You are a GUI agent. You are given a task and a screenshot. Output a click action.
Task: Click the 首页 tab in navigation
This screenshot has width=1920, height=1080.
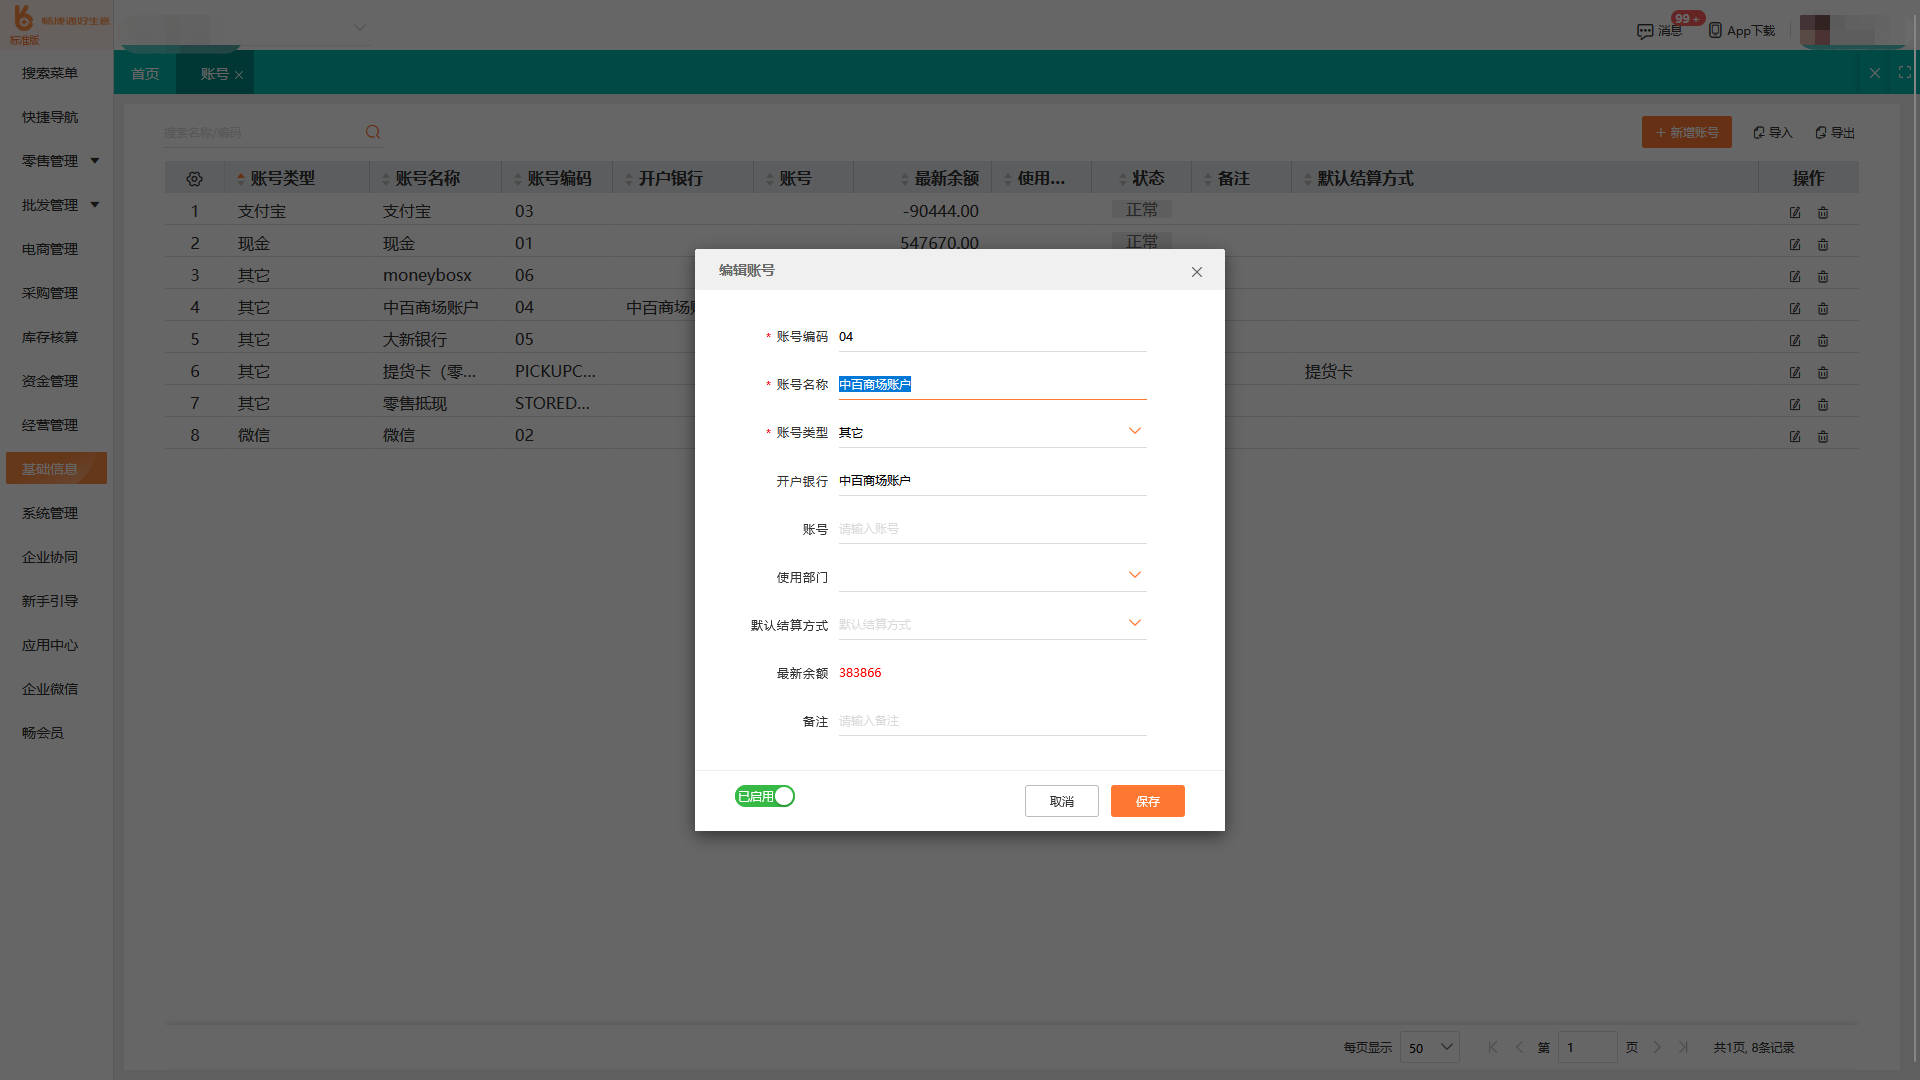click(145, 74)
